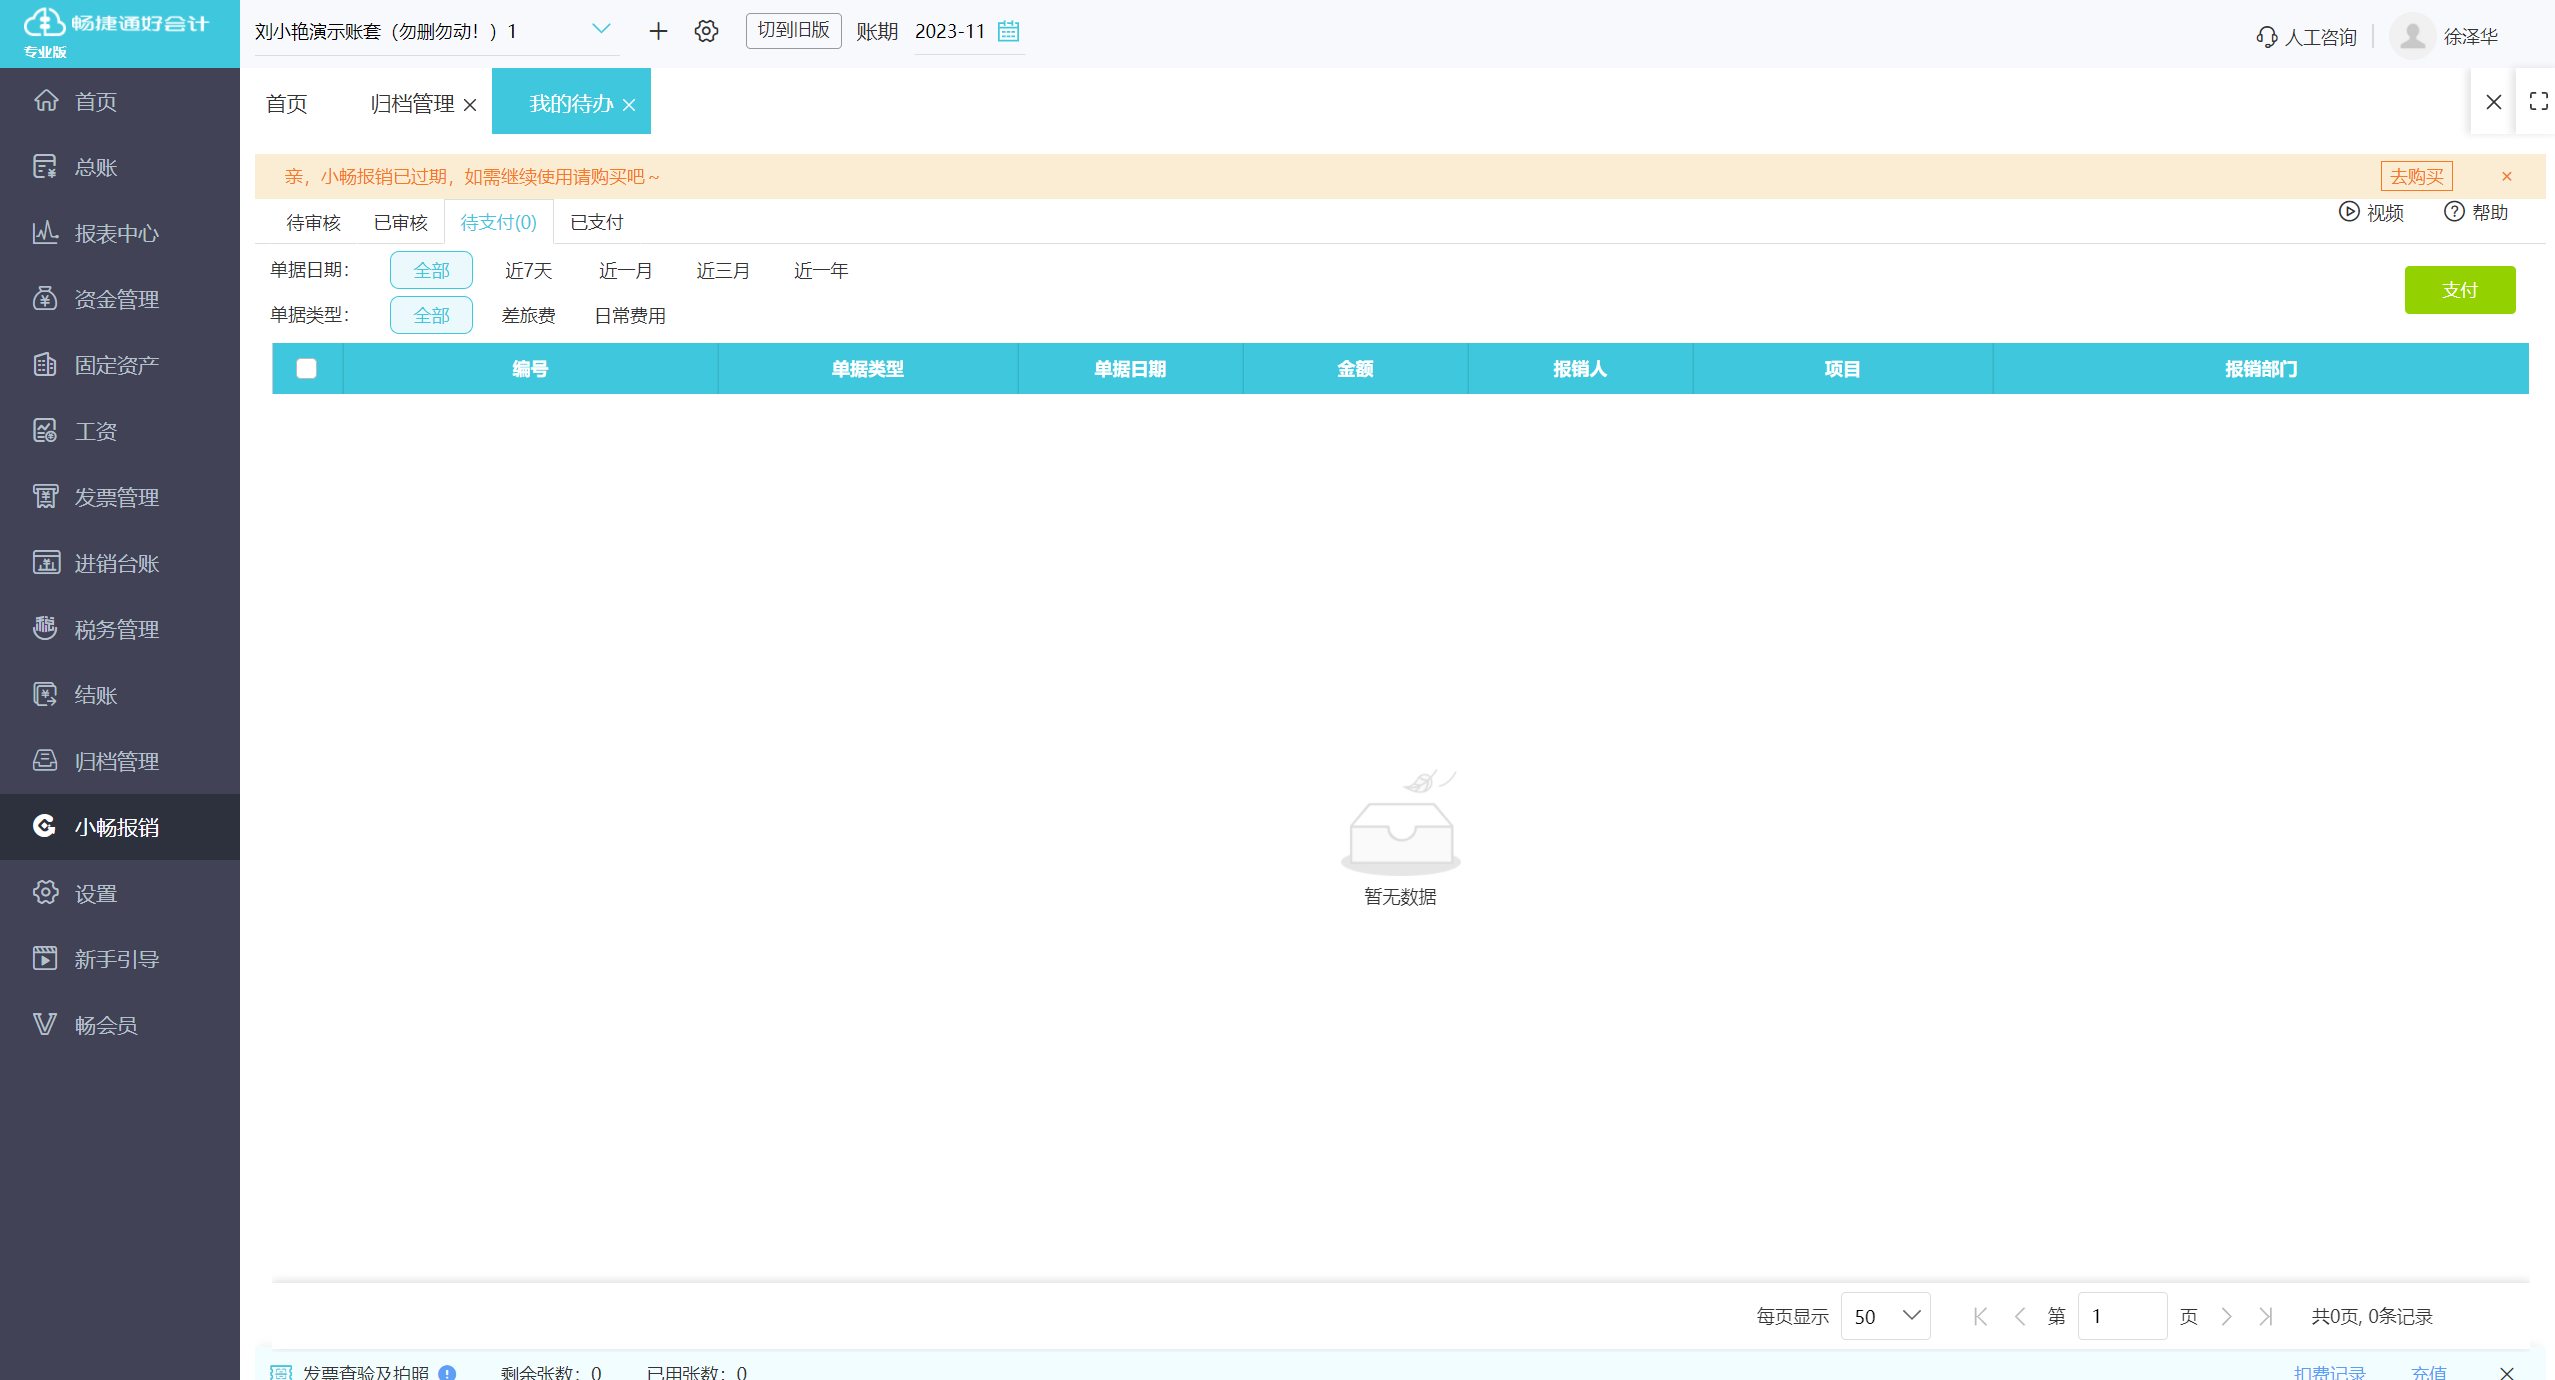The width and height of the screenshot is (2555, 1380).
Task: Click the 归档管理 sidebar icon
Action: click(x=48, y=760)
